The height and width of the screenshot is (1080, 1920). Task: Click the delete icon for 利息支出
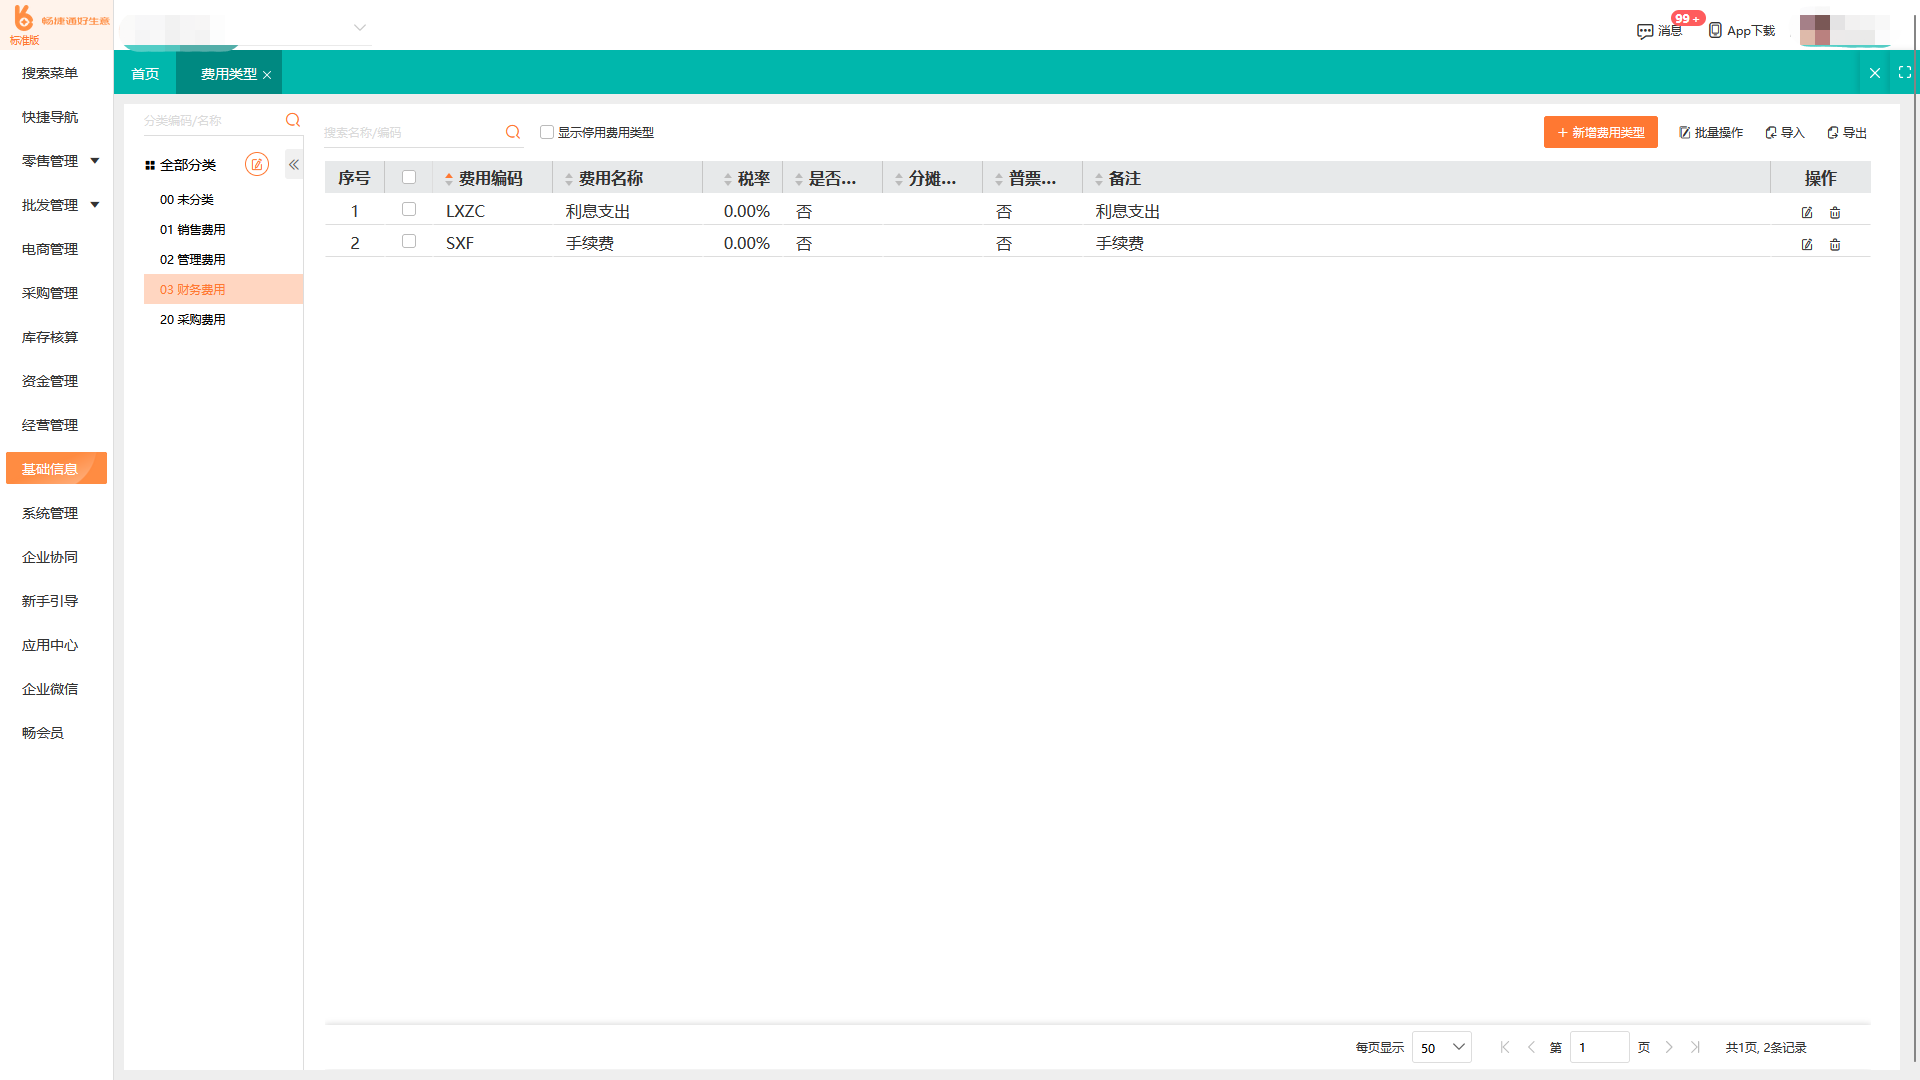click(1836, 212)
